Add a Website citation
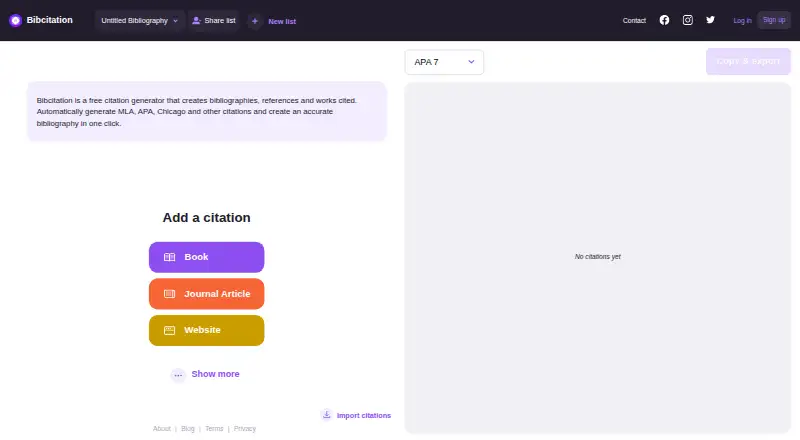The width and height of the screenshot is (800, 440). pos(207,330)
